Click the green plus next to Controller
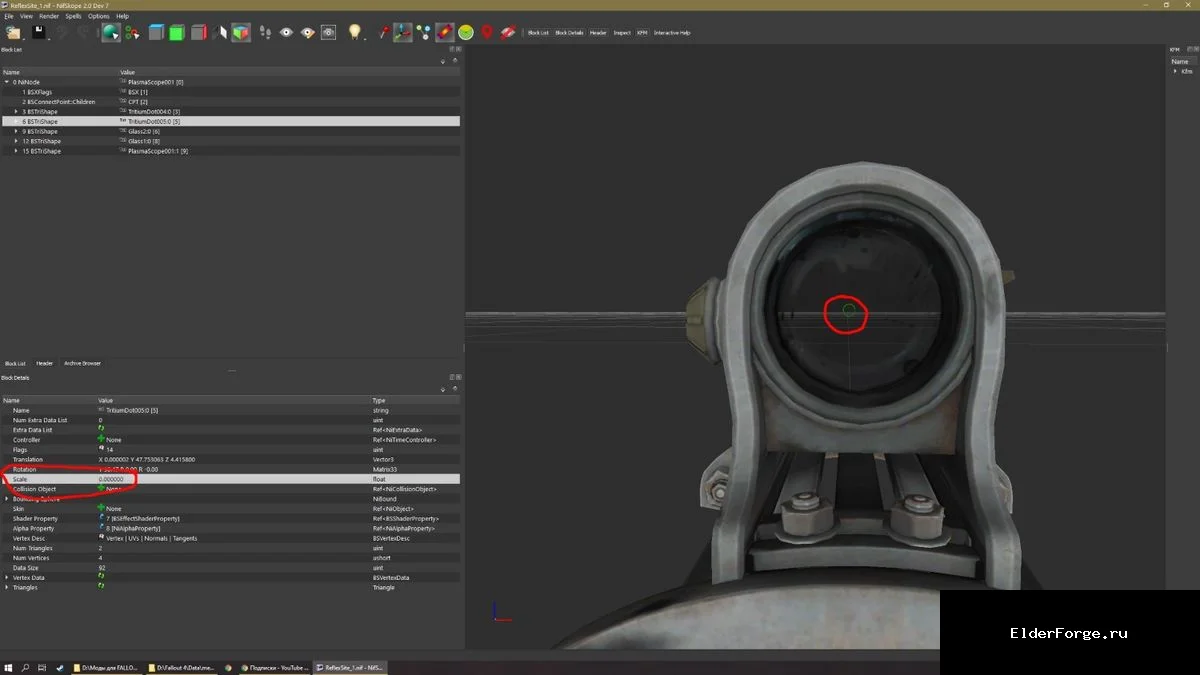 click(101, 440)
